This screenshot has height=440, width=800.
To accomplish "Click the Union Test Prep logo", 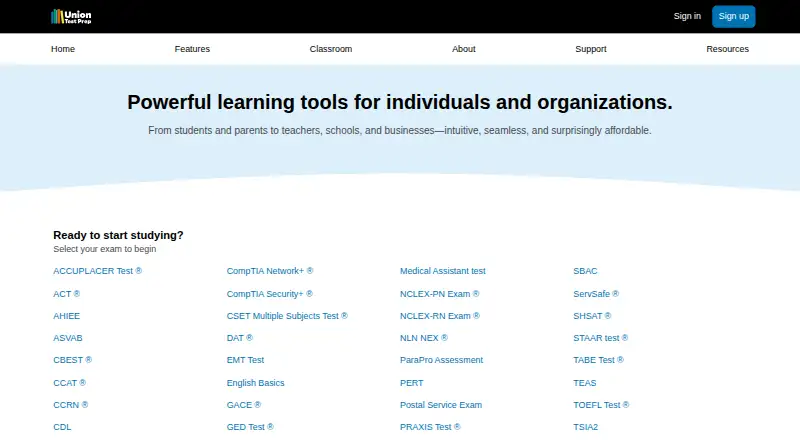I will click(71, 16).
